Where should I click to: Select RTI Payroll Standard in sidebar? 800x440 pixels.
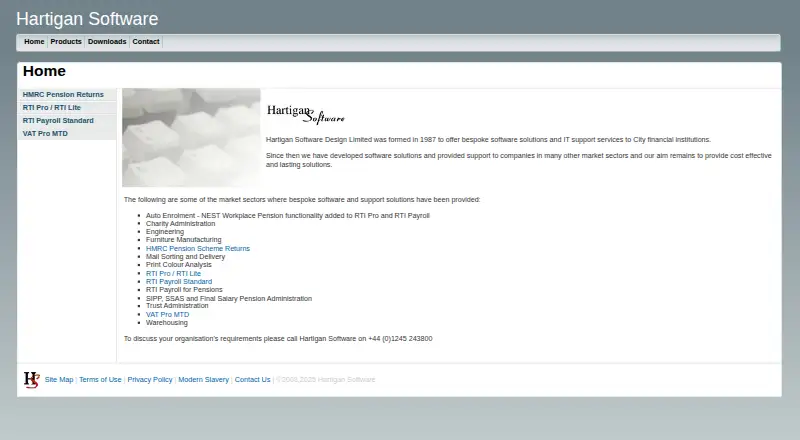click(67, 120)
